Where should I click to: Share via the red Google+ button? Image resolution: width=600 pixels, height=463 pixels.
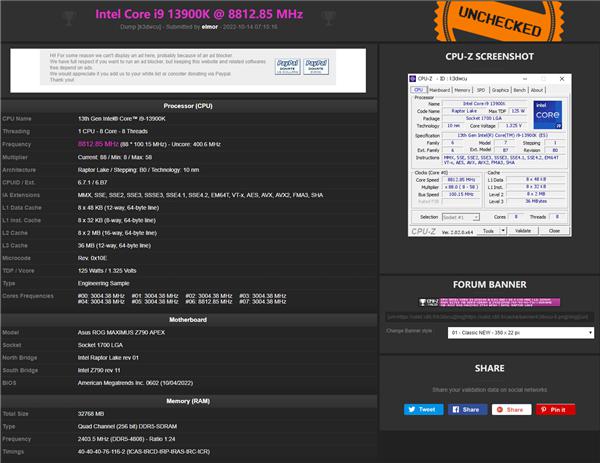click(510, 409)
